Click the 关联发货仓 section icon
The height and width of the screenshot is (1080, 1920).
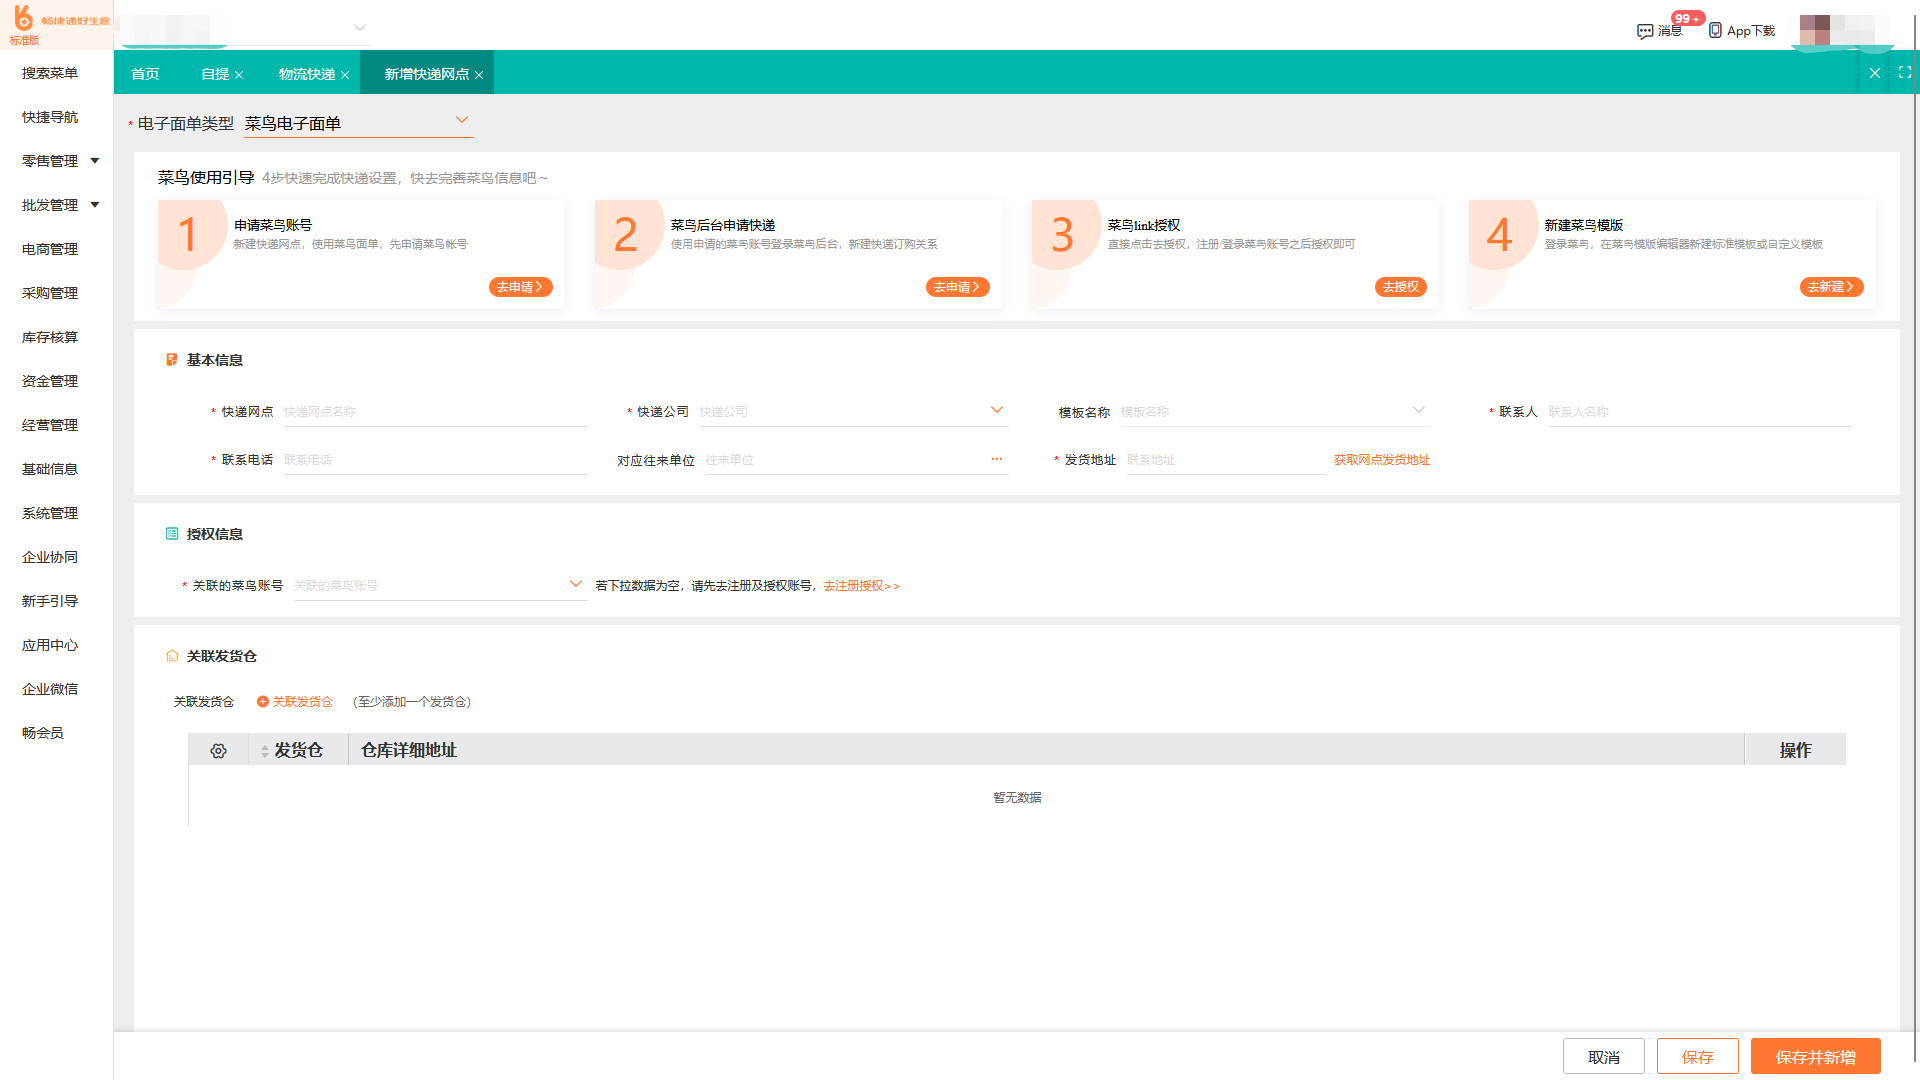point(169,653)
